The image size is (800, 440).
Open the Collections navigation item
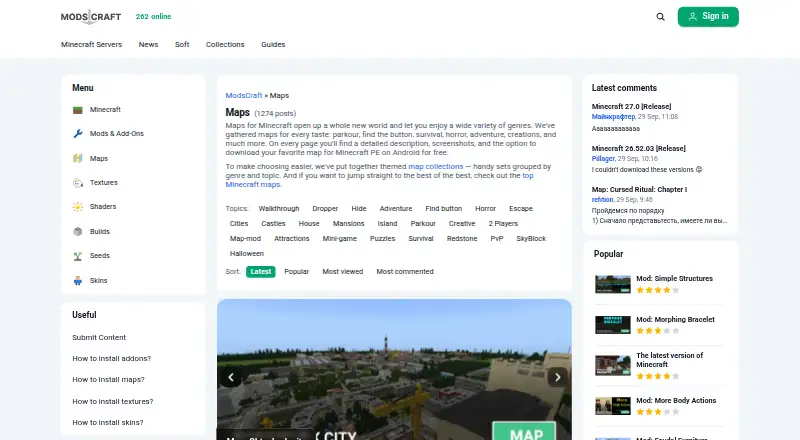225,44
